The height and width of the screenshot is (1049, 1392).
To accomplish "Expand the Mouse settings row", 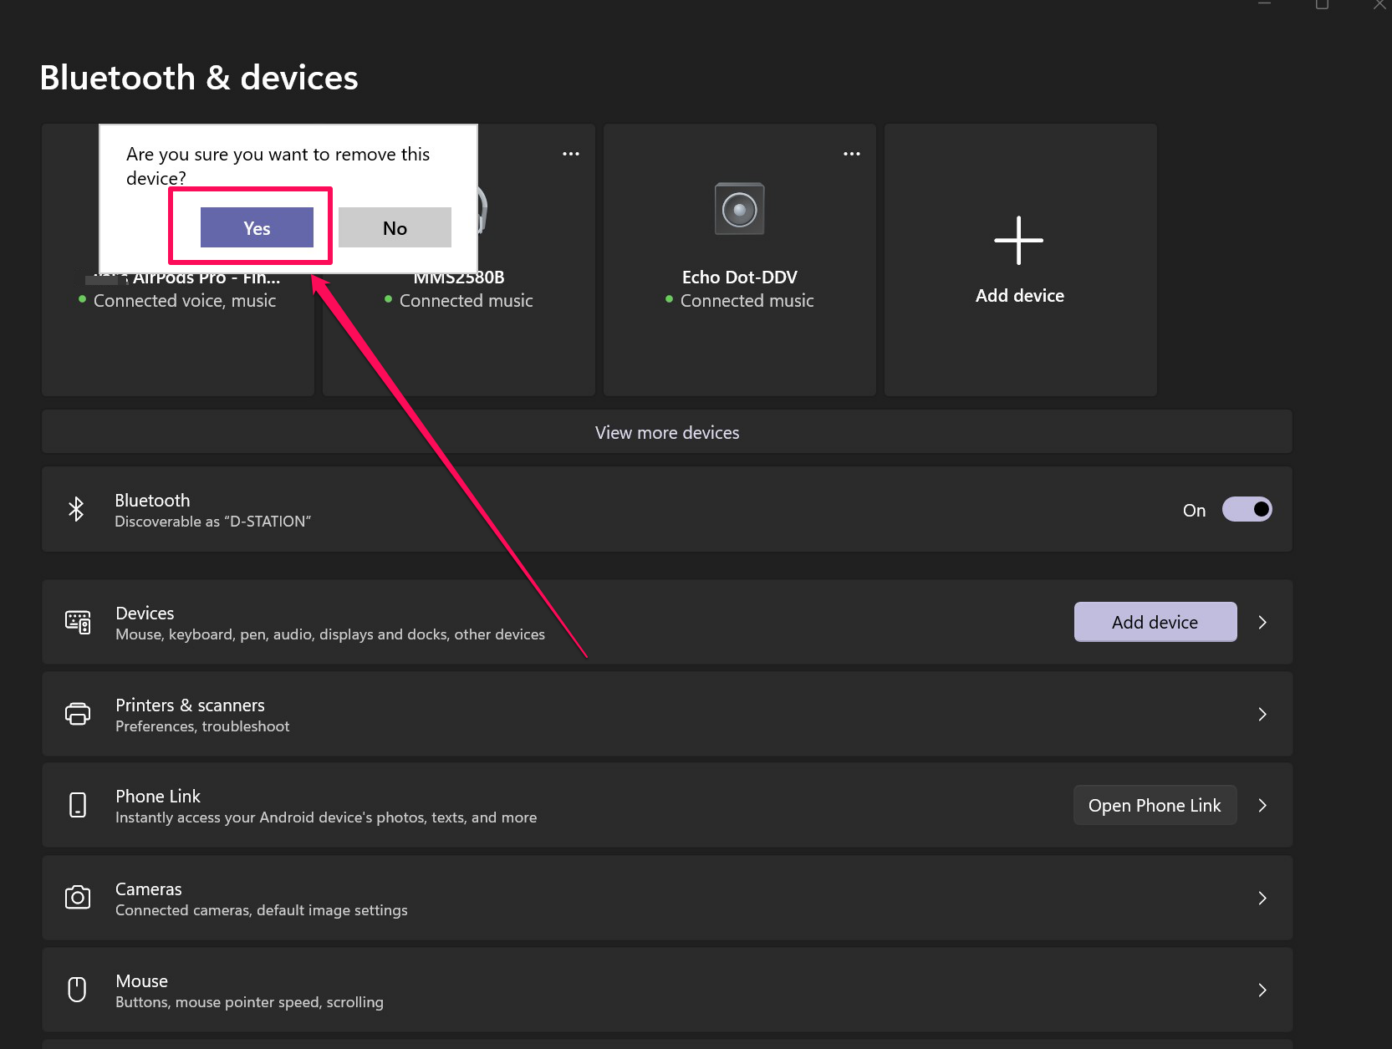I will point(1262,989).
